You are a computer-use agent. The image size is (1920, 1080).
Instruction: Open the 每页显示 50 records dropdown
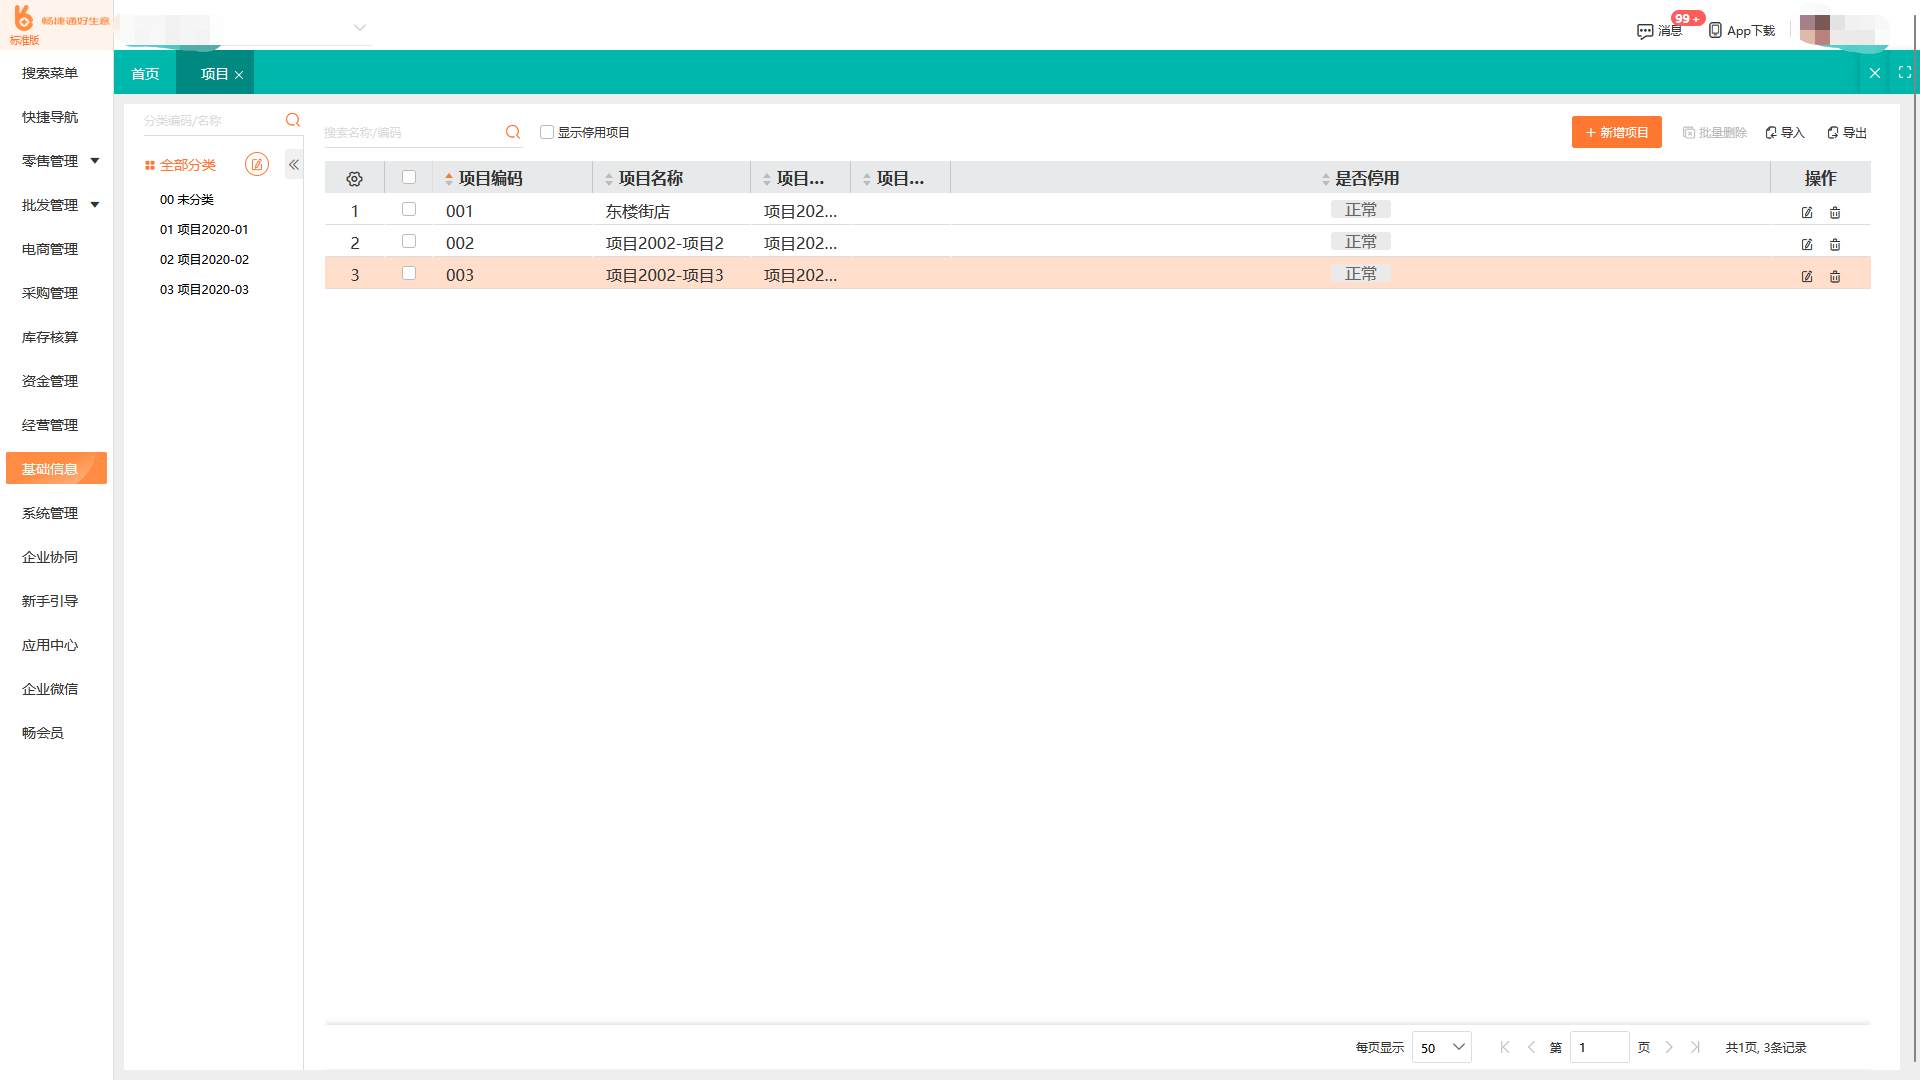tap(1441, 1047)
